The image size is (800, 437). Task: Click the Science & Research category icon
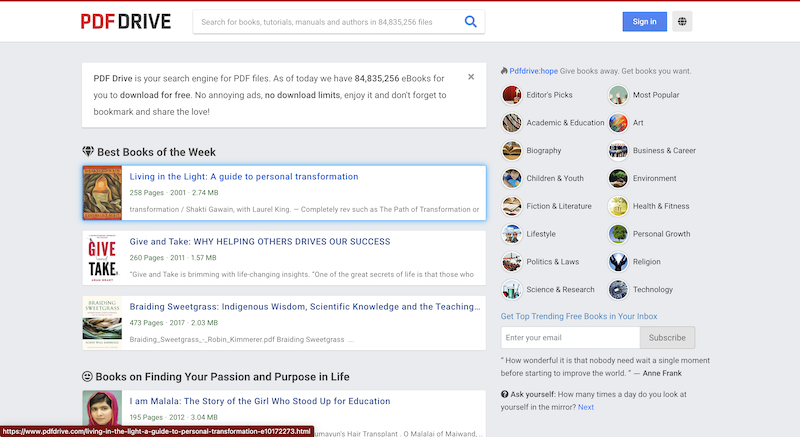pyautogui.click(x=512, y=290)
